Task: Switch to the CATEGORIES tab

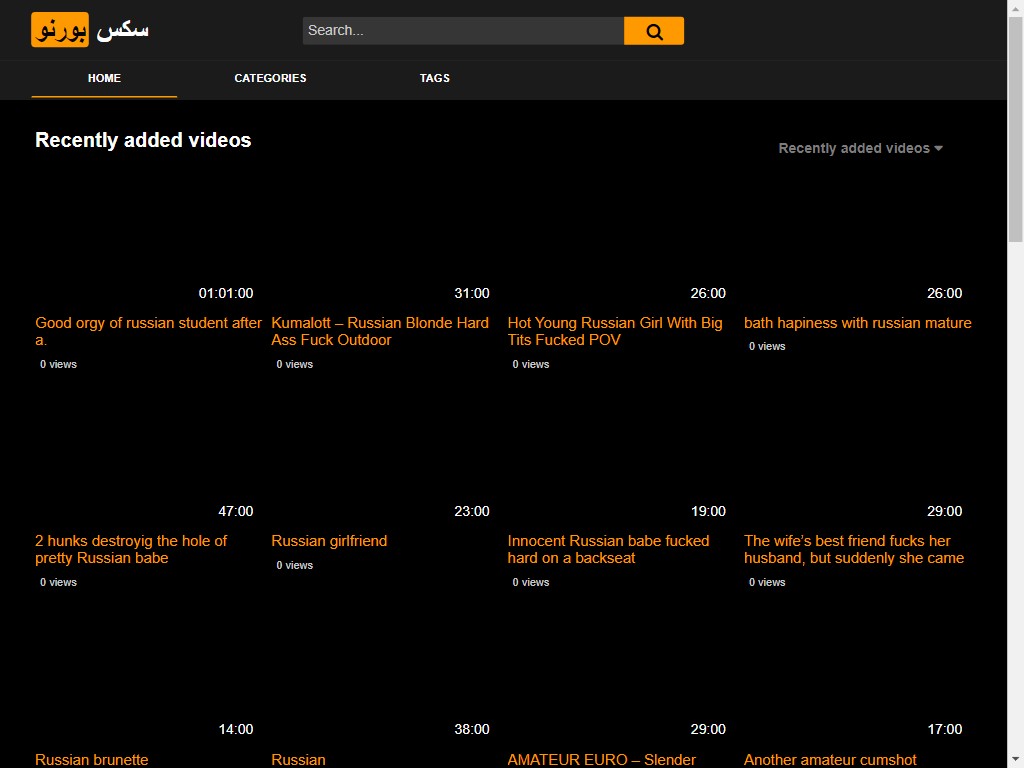Action: (x=270, y=78)
